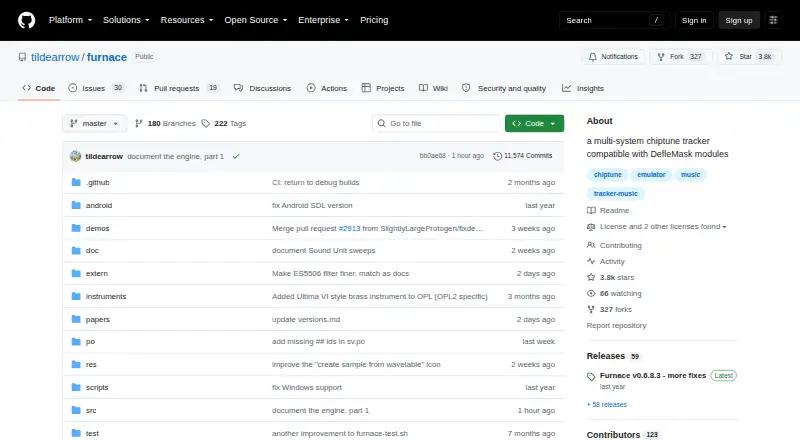Click the doc folder icon

tap(76, 251)
